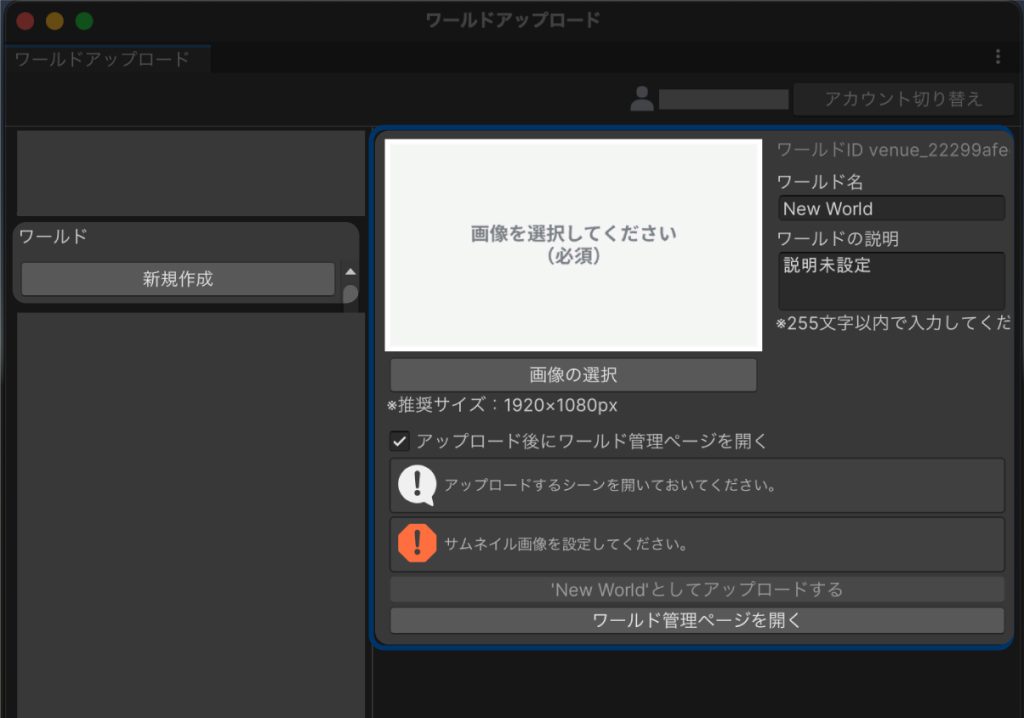Click the 画像を選択してください placeholder area
1024x718 pixels.
pyautogui.click(x=572, y=244)
